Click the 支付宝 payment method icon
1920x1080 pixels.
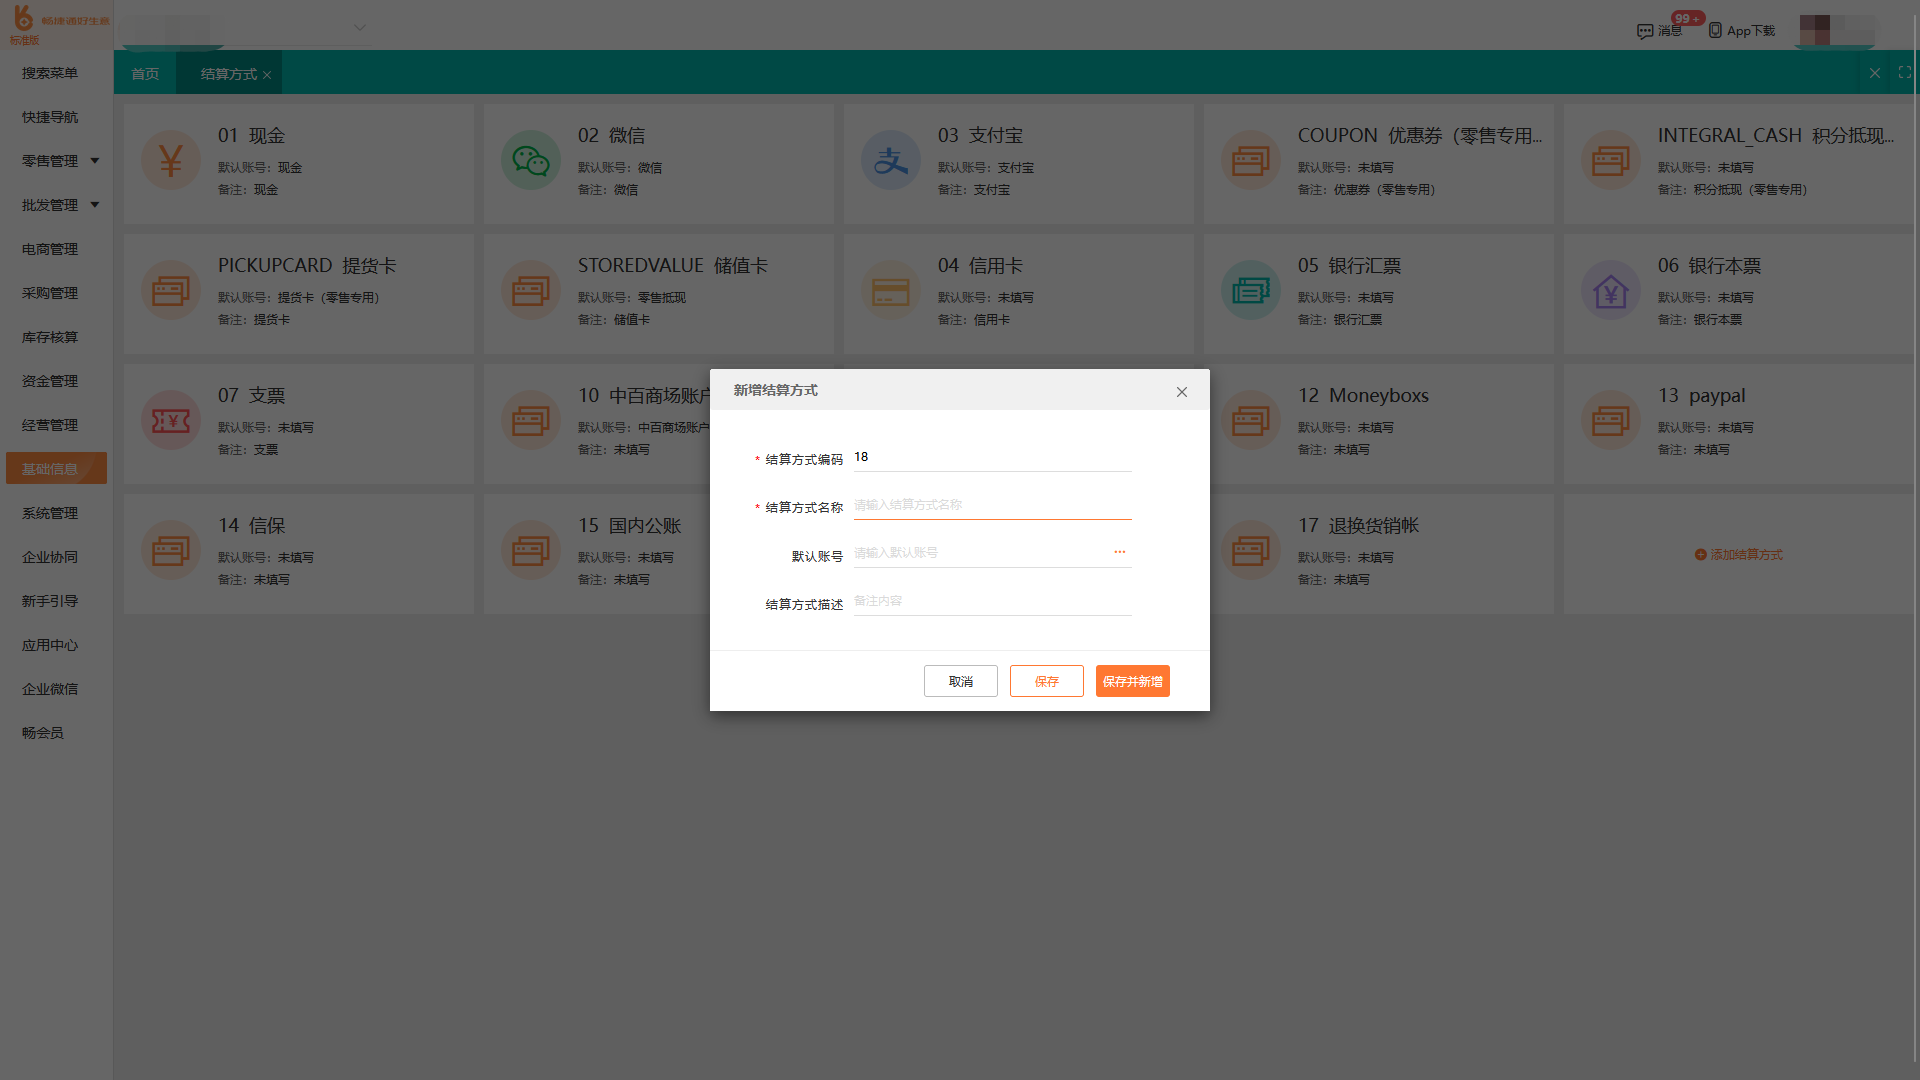[890, 160]
